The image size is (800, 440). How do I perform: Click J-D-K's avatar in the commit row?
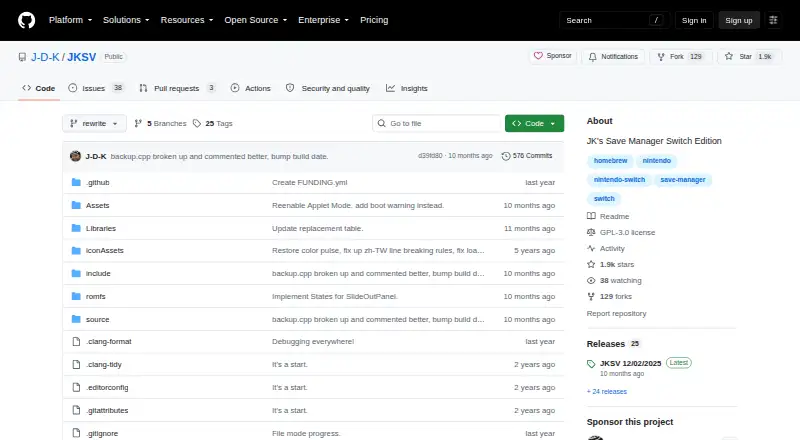[x=76, y=156]
